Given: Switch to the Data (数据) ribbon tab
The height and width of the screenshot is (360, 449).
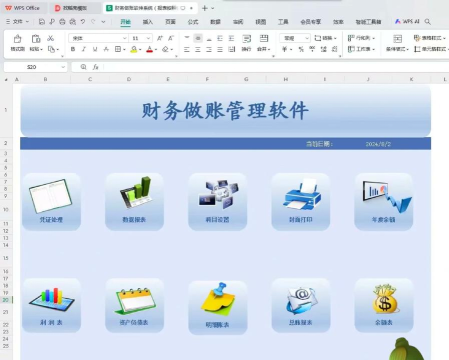Looking at the screenshot, I should tap(215, 22).
